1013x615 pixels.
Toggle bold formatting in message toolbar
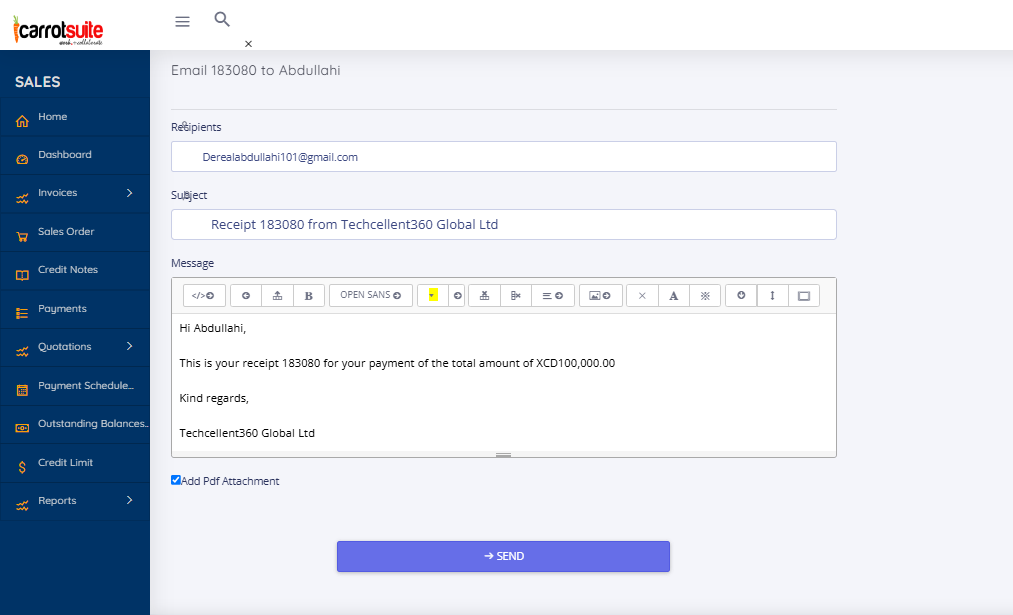click(x=308, y=296)
